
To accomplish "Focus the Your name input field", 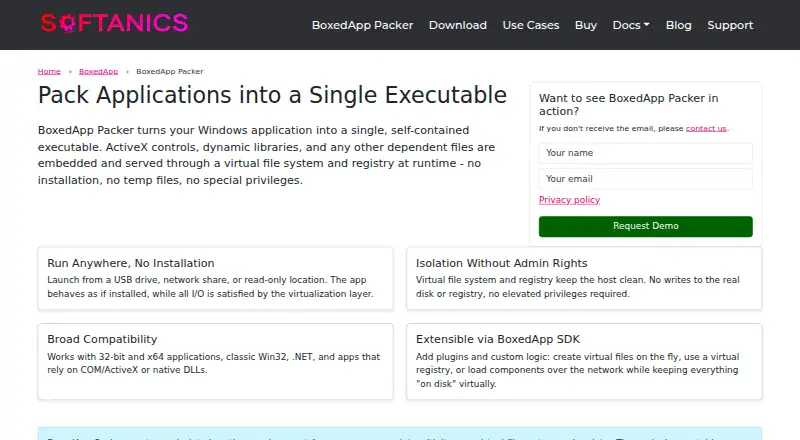I will click(645, 153).
